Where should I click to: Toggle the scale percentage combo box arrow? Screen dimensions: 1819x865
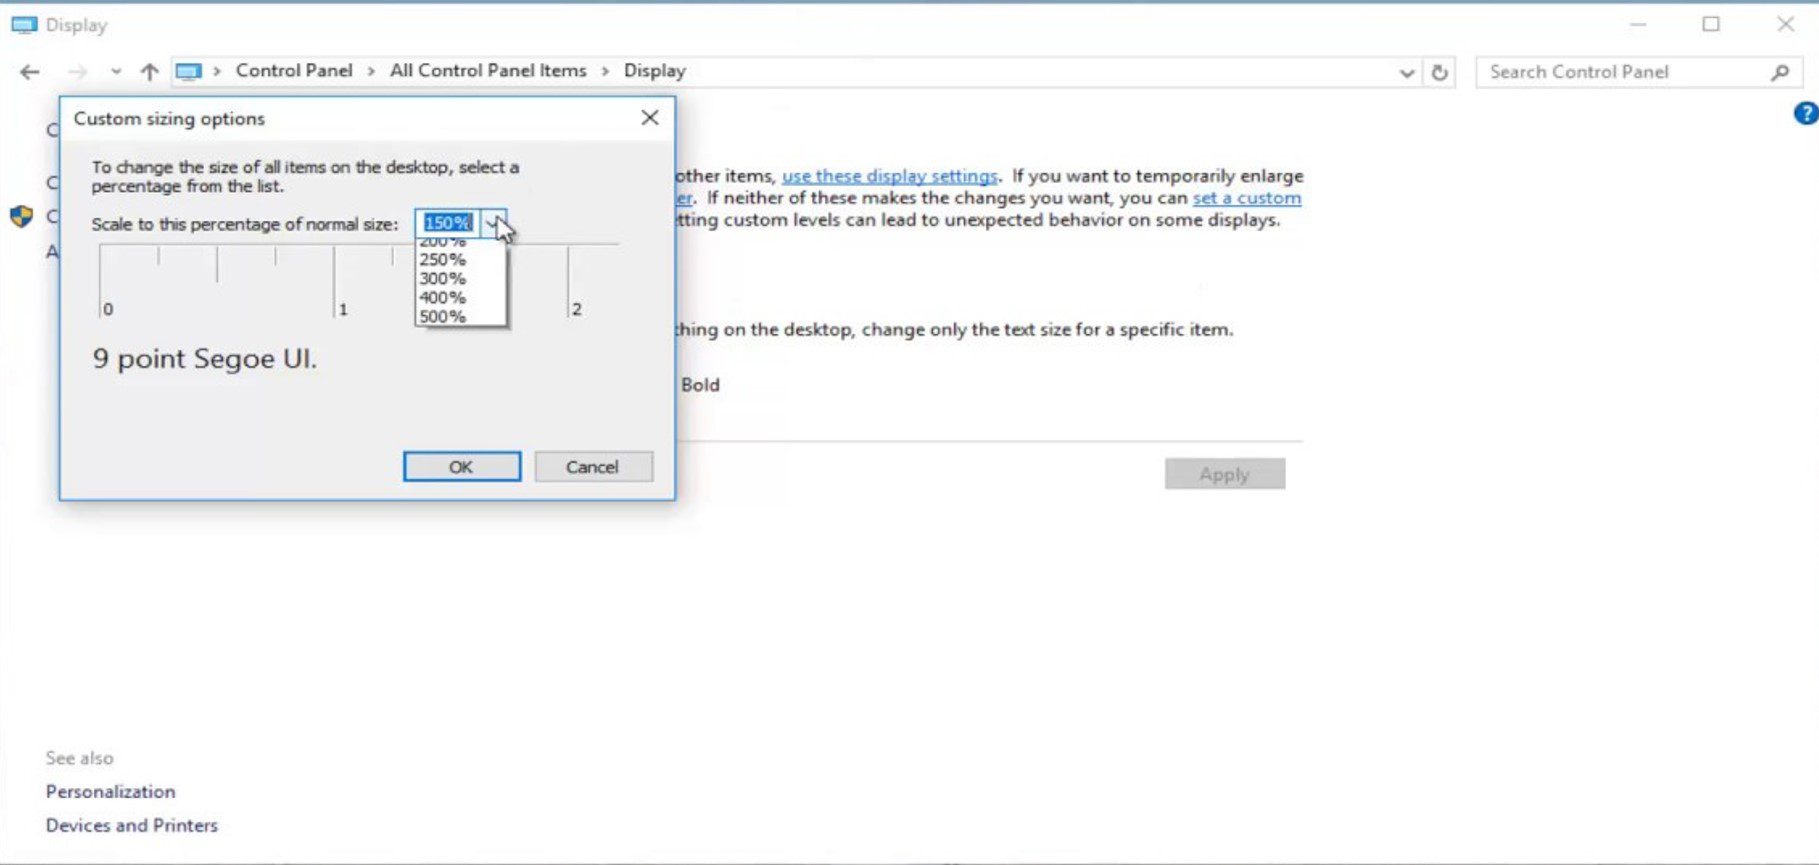click(x=493, y=223)
